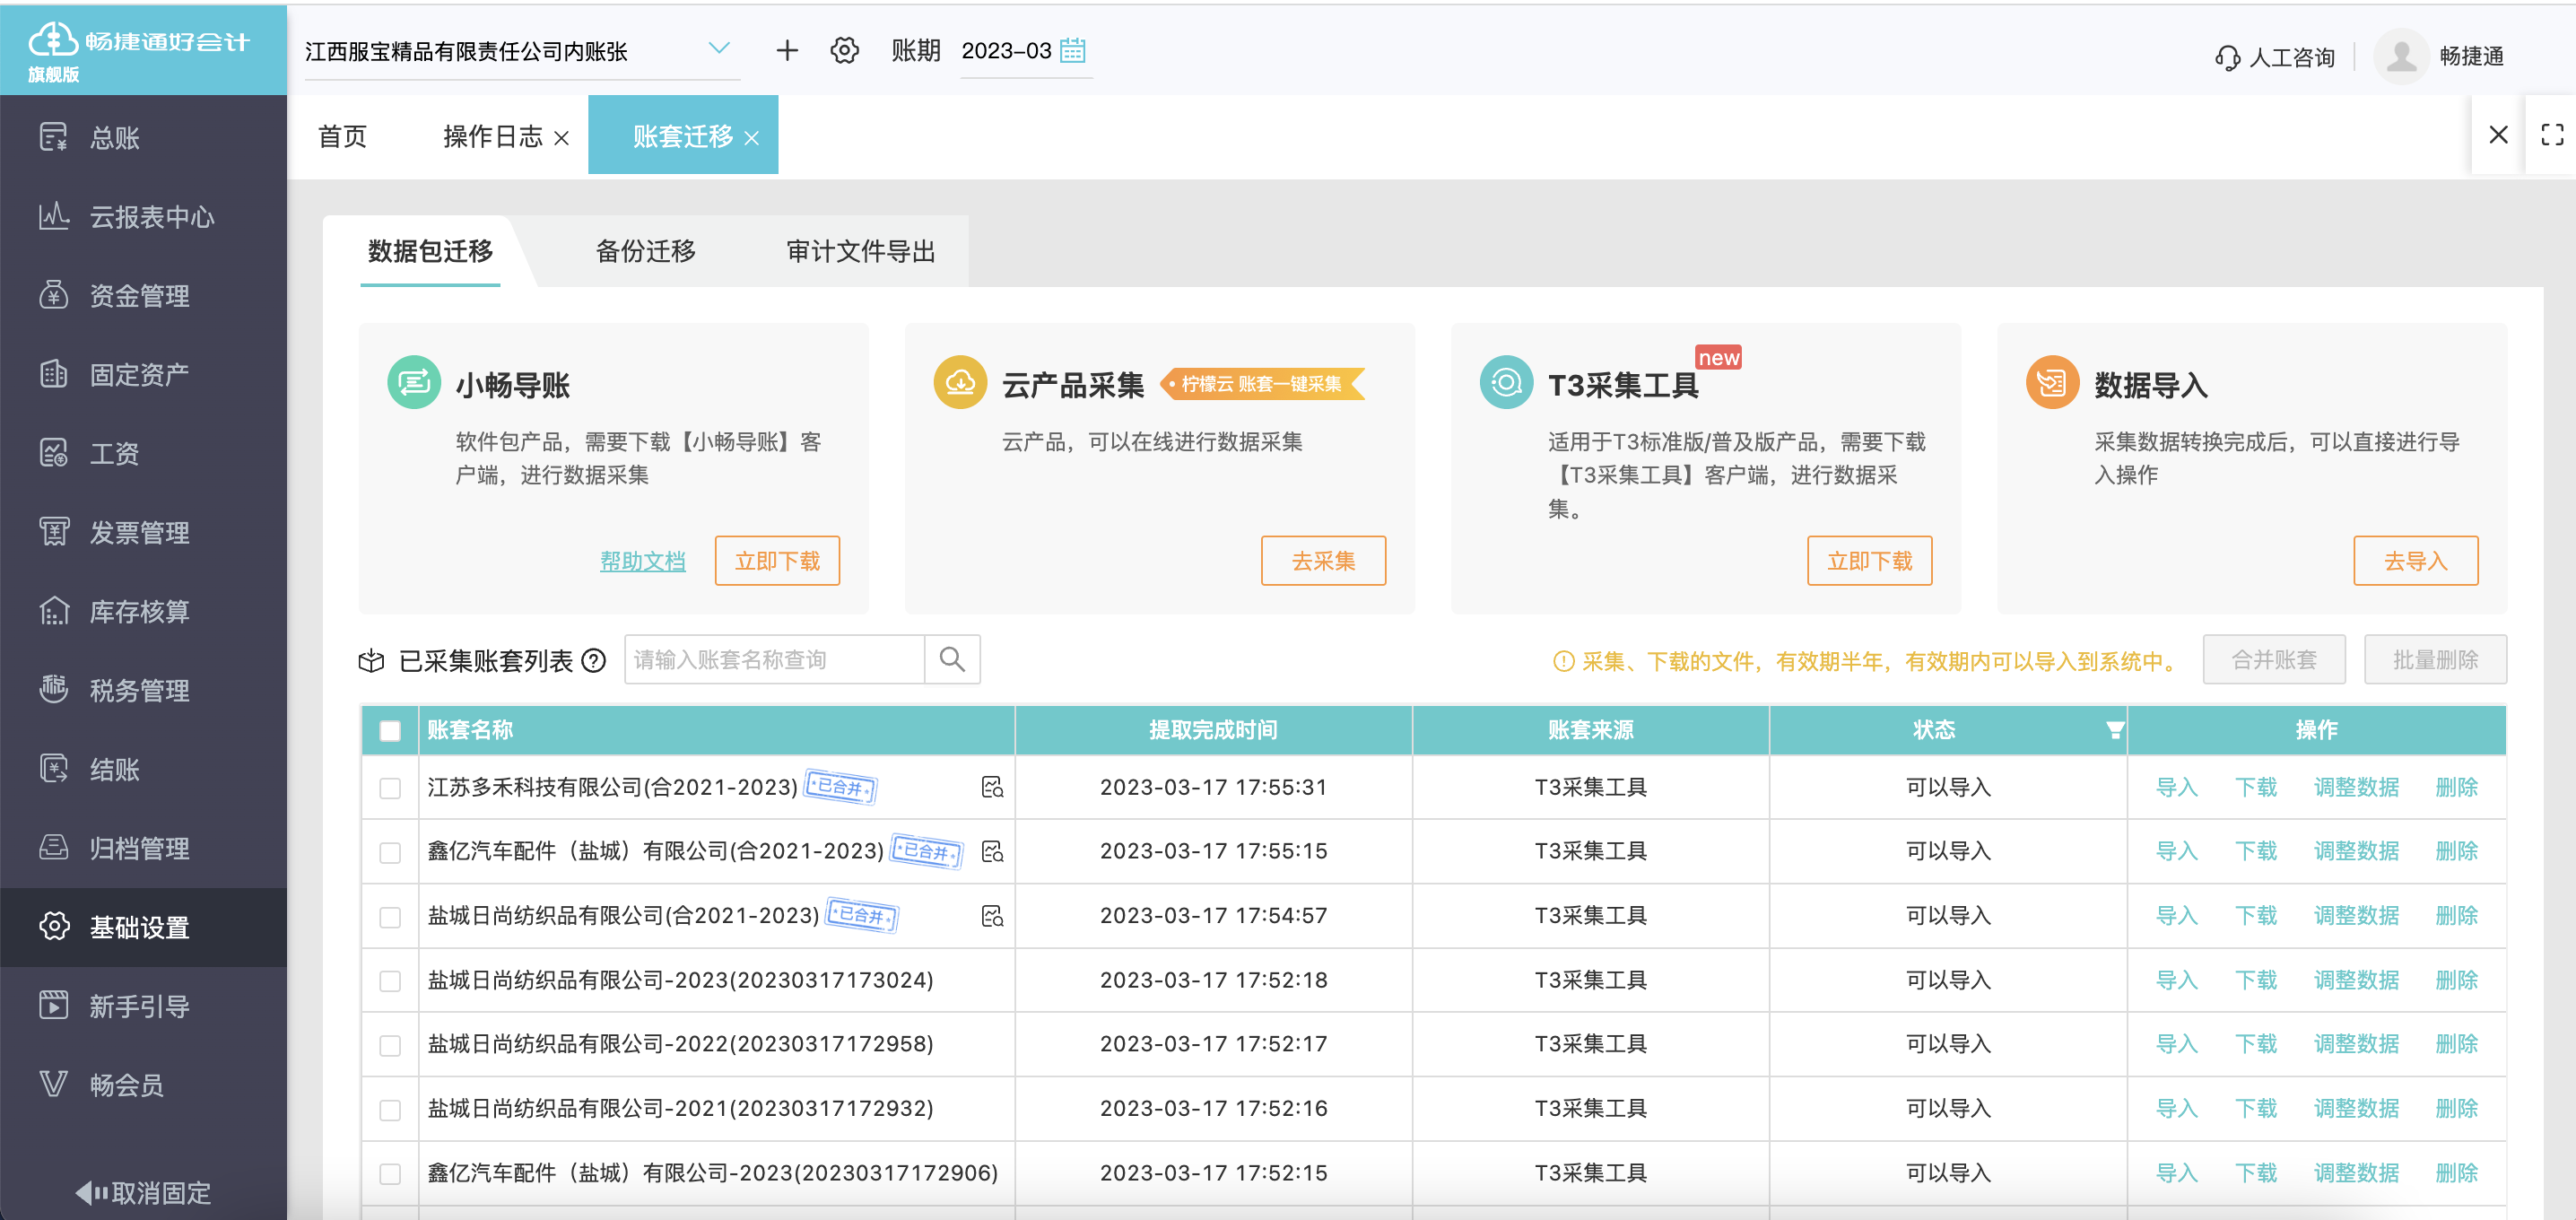This screenshot has height=1220, width=2576.
Task: Click 去采集 for 云产品采集
Action: click(1324, 560)
